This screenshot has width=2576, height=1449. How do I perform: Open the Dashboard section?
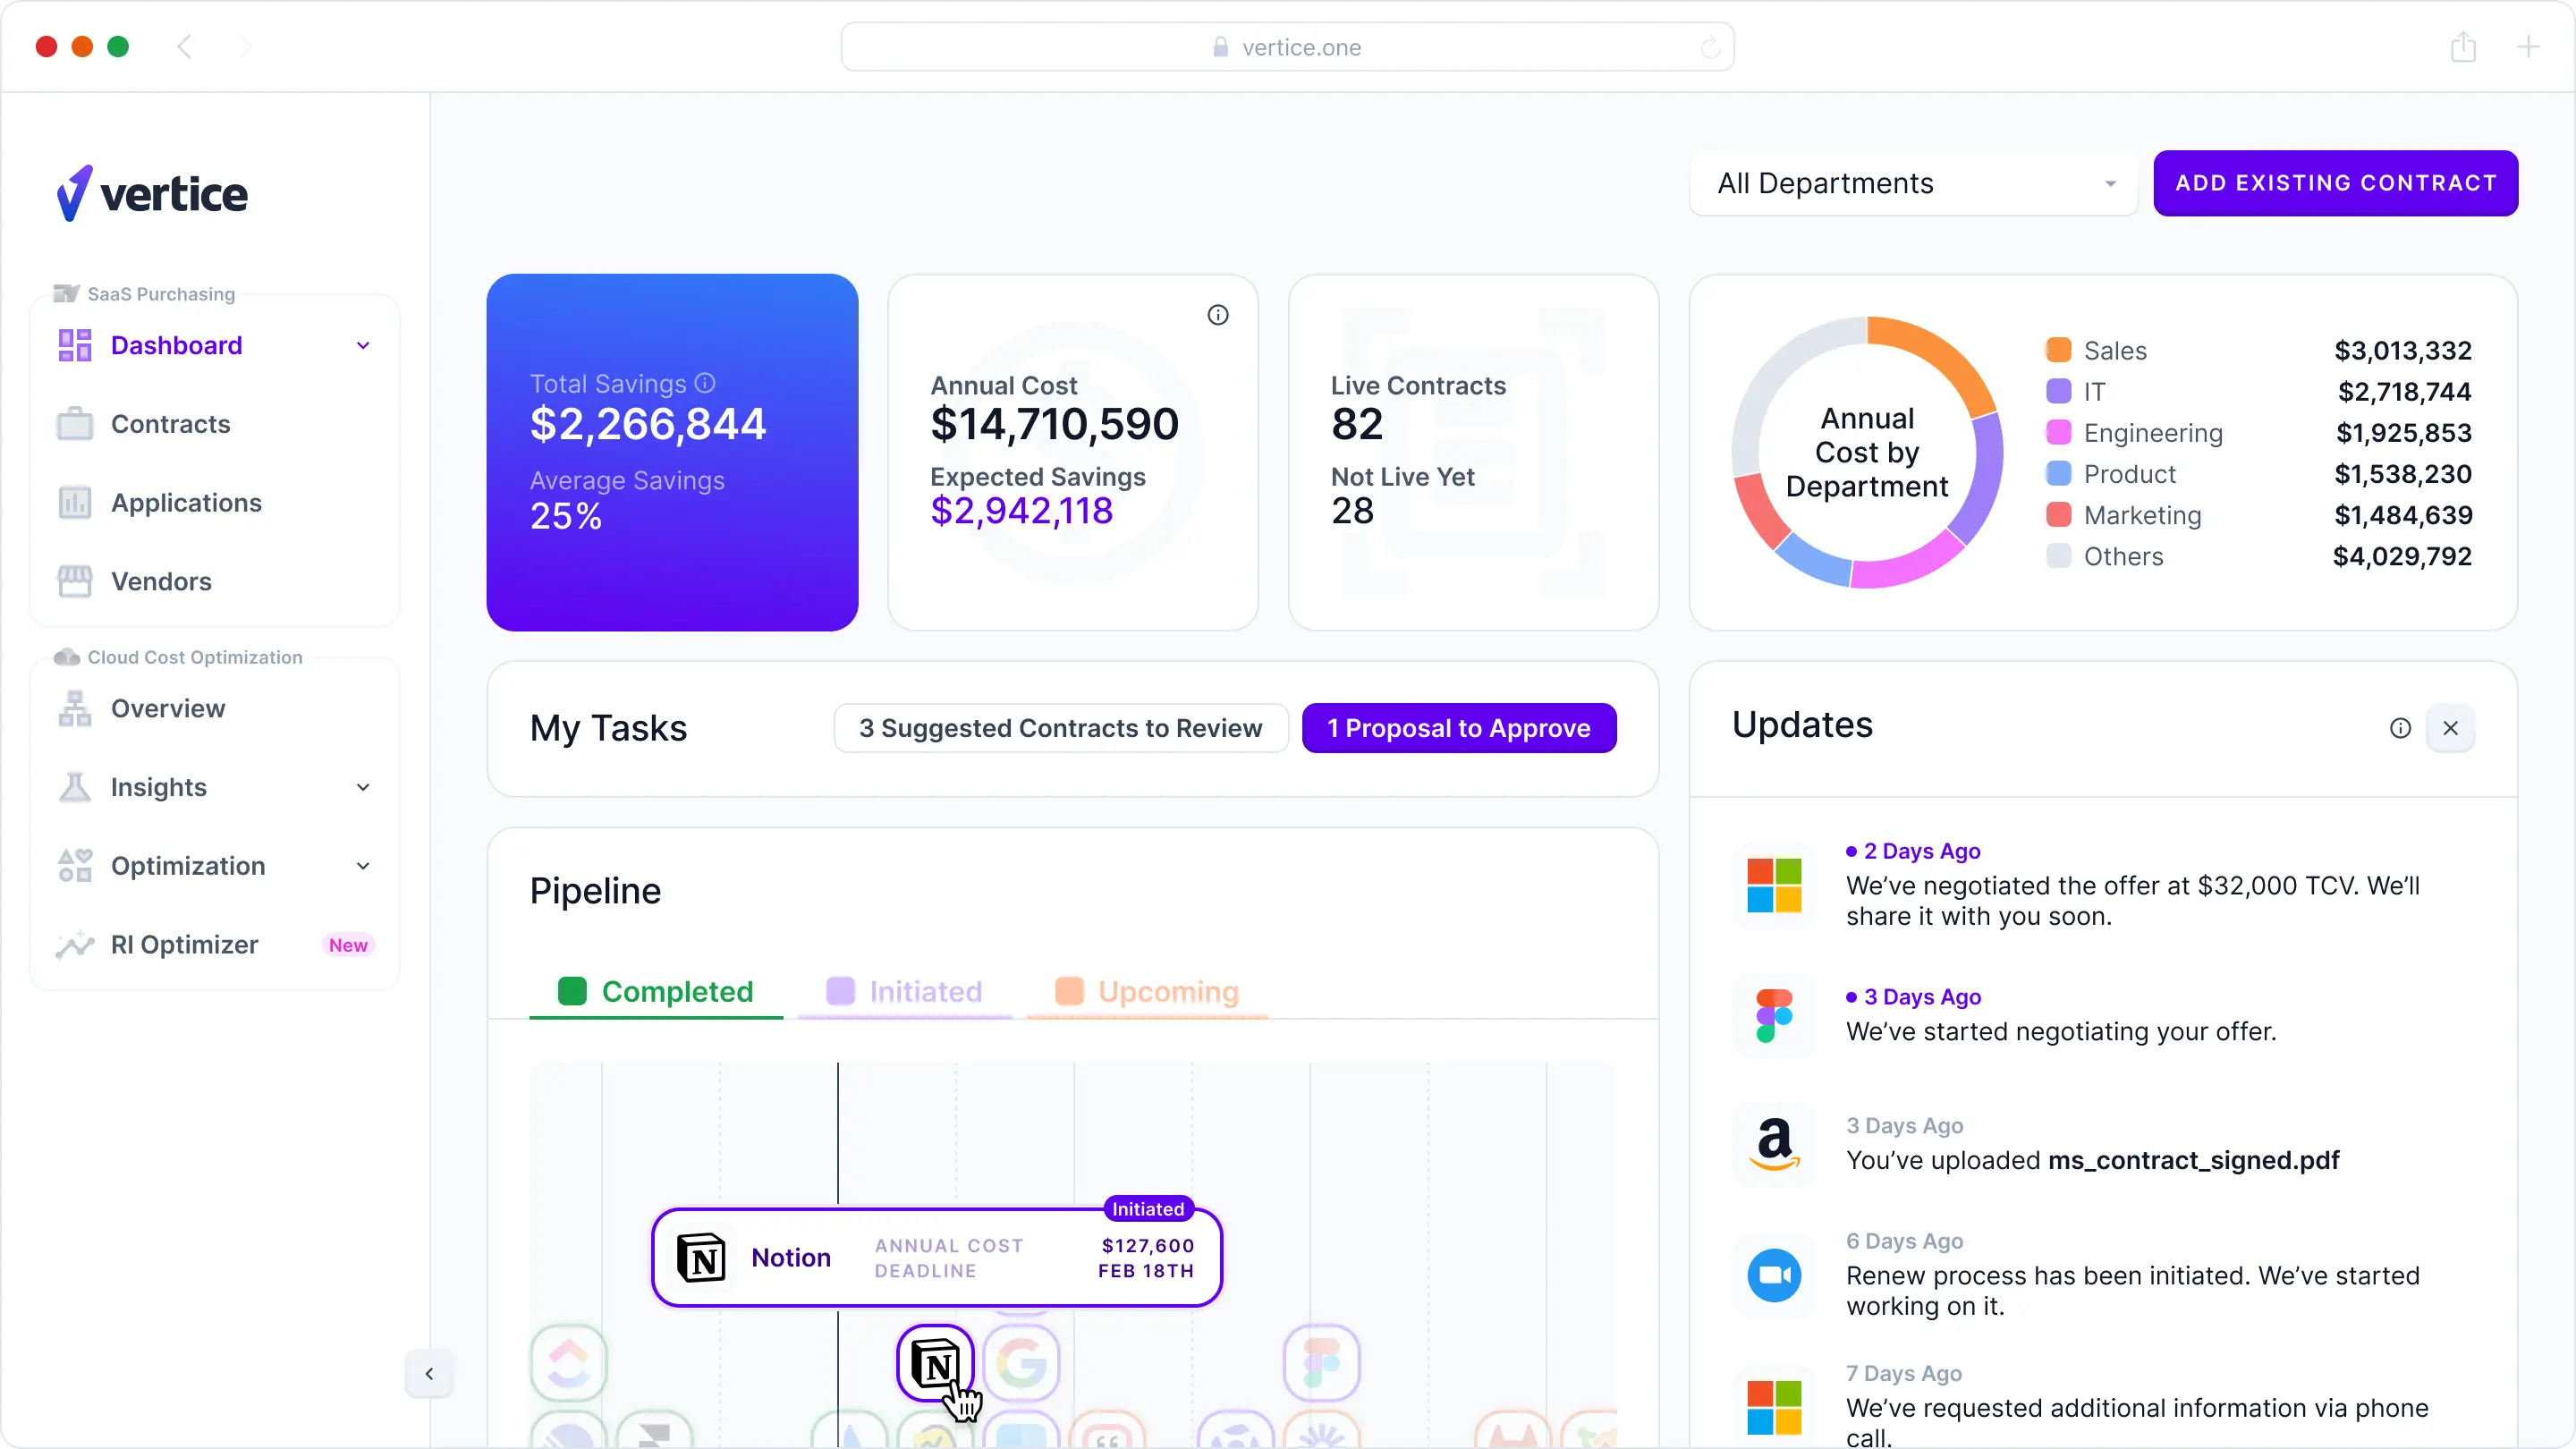[x=175, y=345]
